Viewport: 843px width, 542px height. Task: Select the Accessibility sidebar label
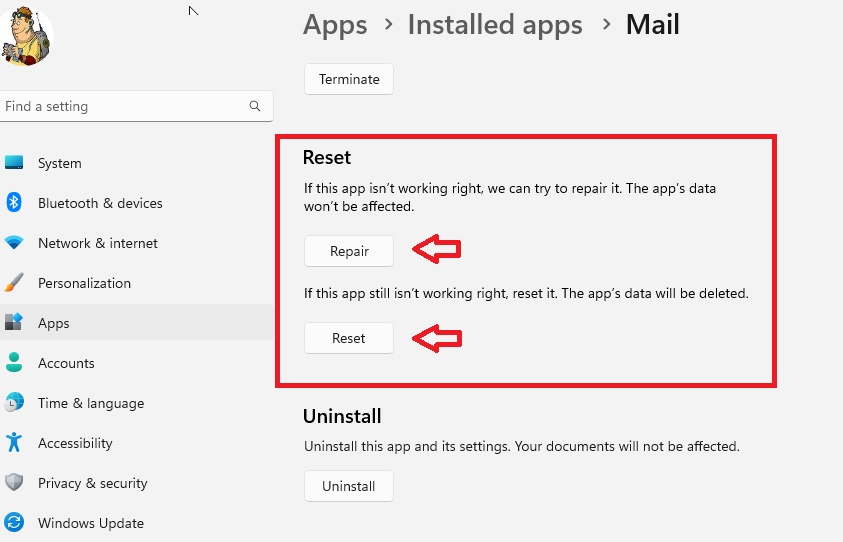(75, 443)
